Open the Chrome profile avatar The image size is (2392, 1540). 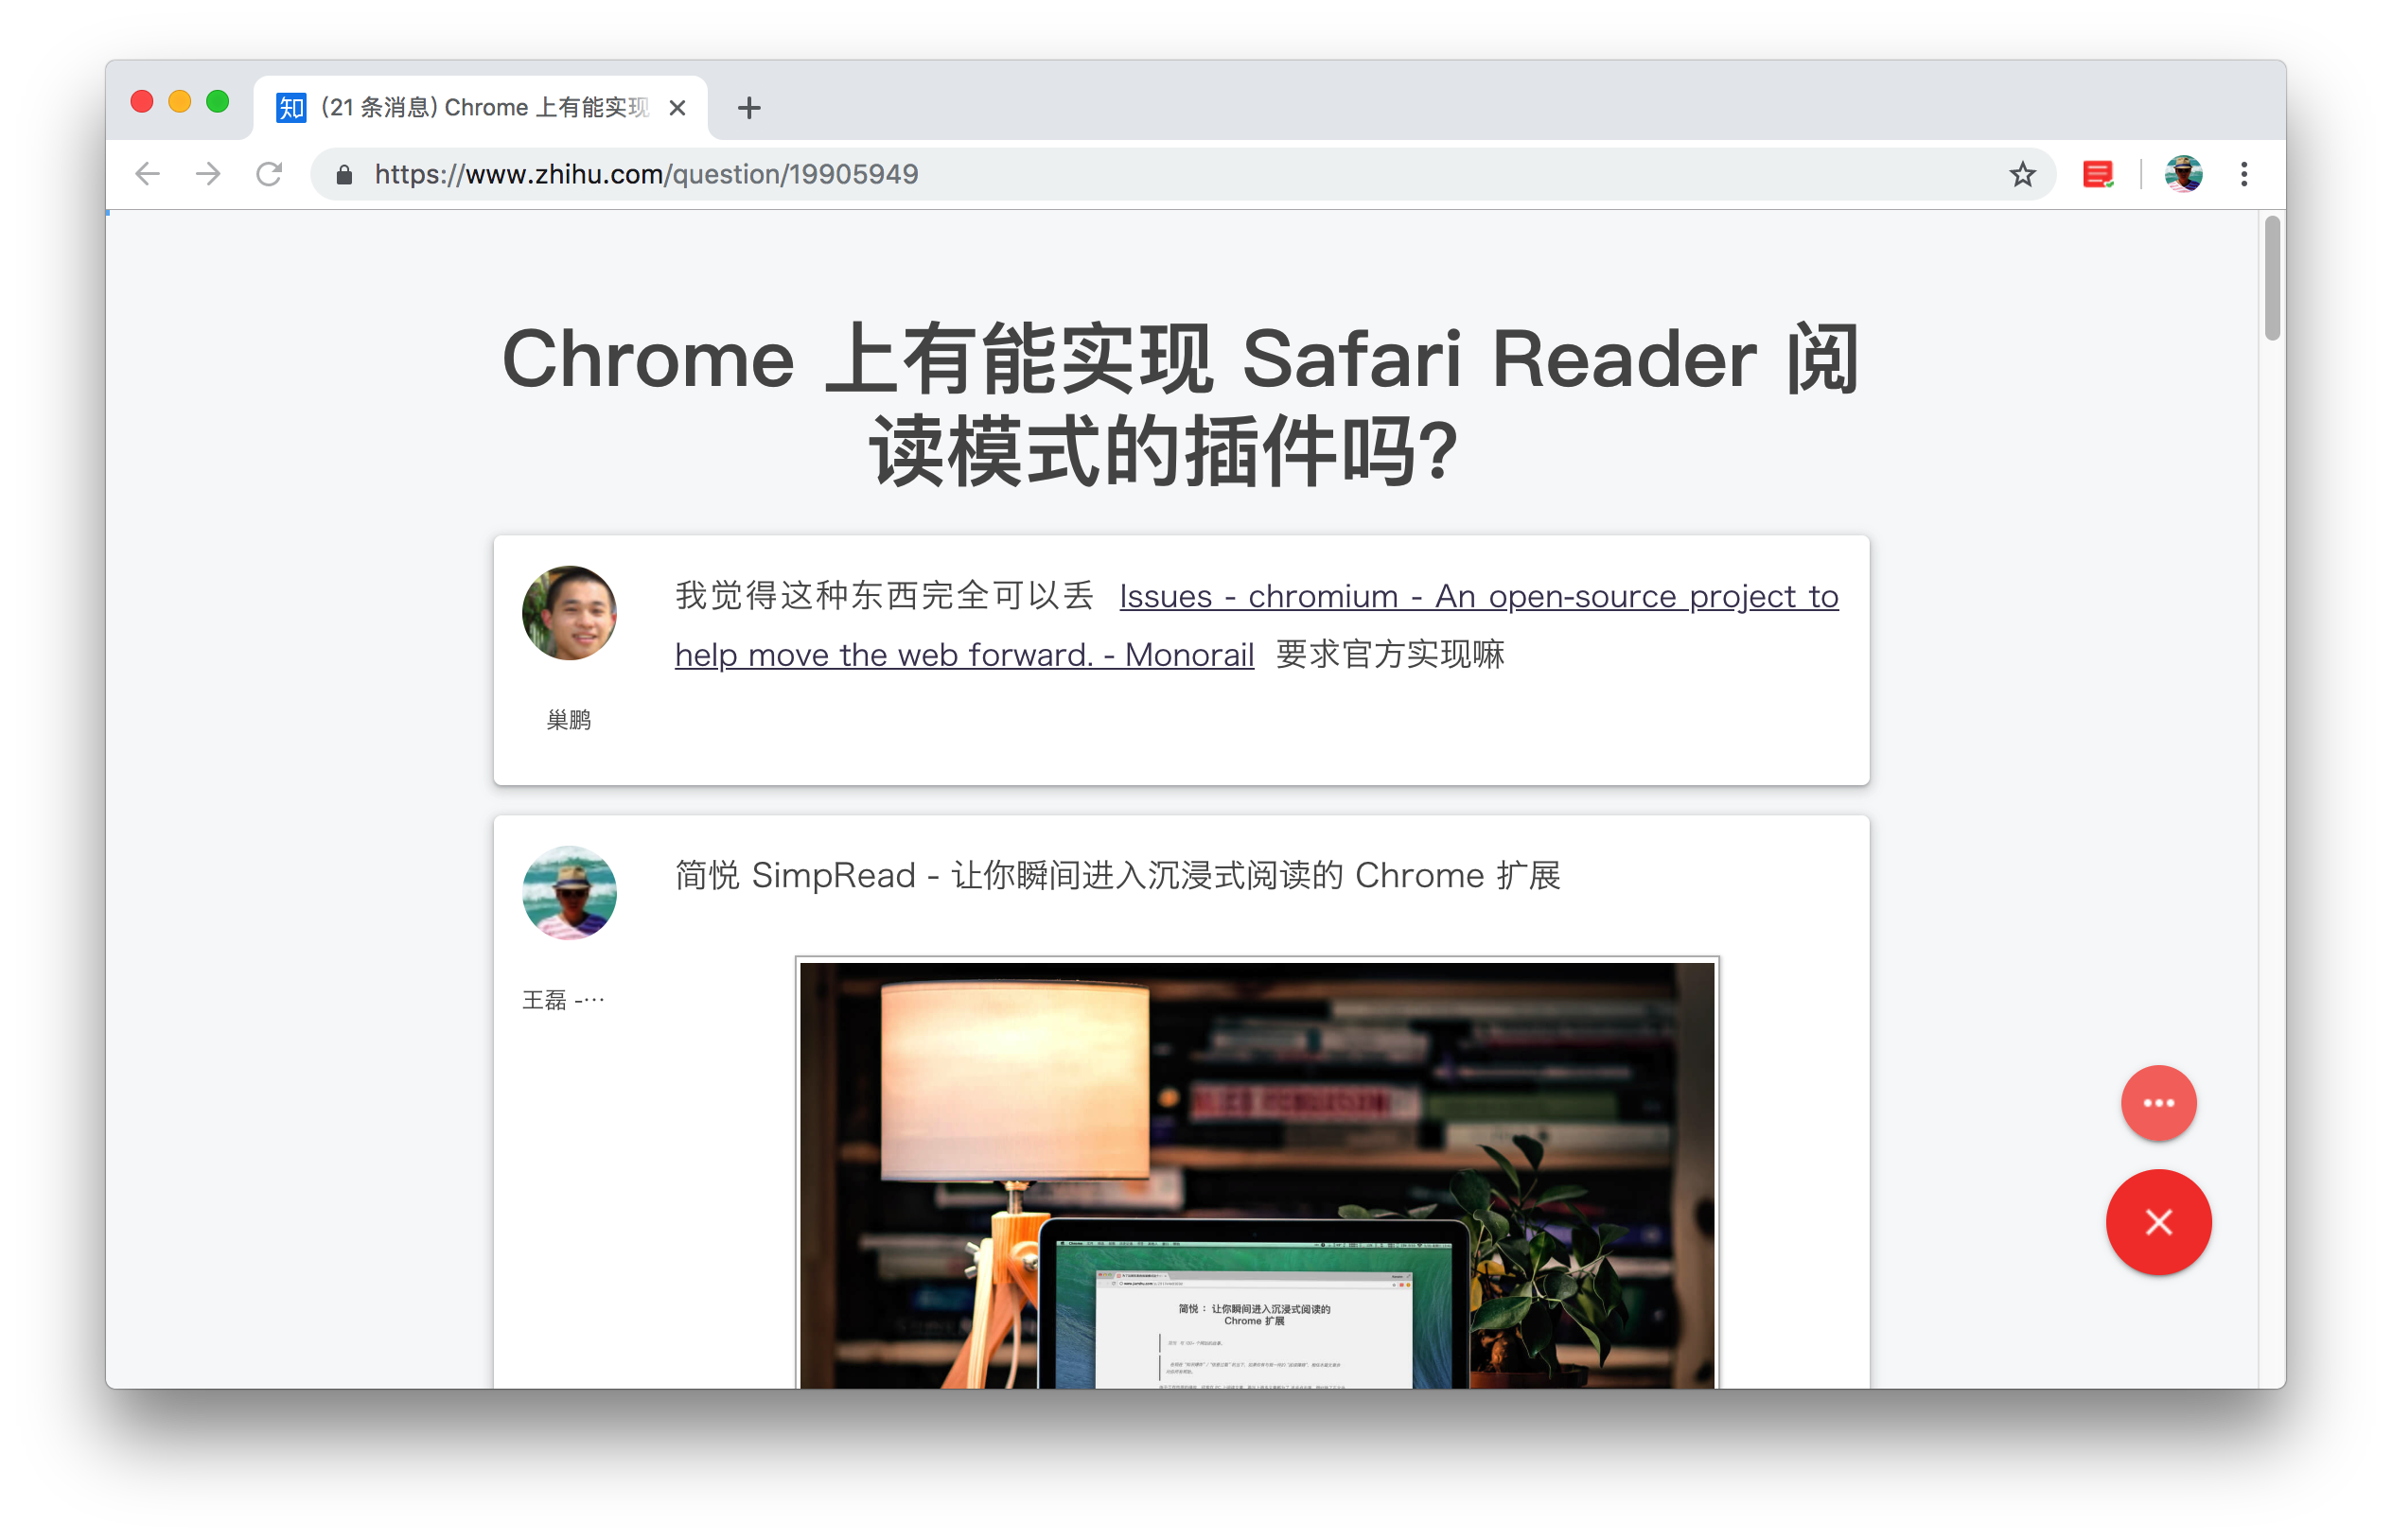point(2183,174)
